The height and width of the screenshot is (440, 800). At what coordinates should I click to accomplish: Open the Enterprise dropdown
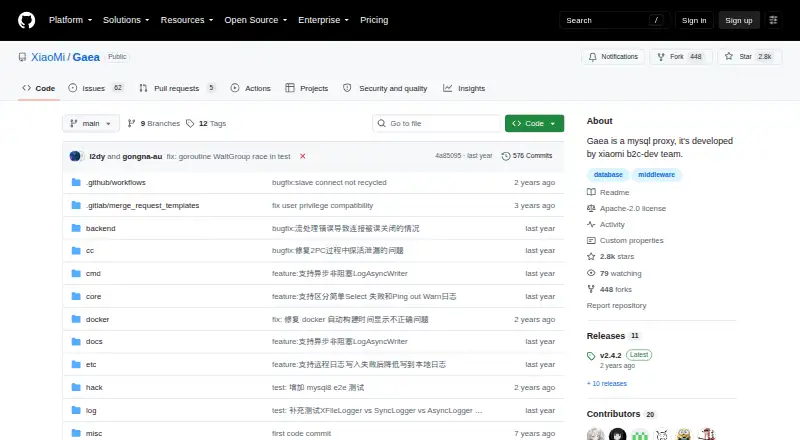[323, 20]
